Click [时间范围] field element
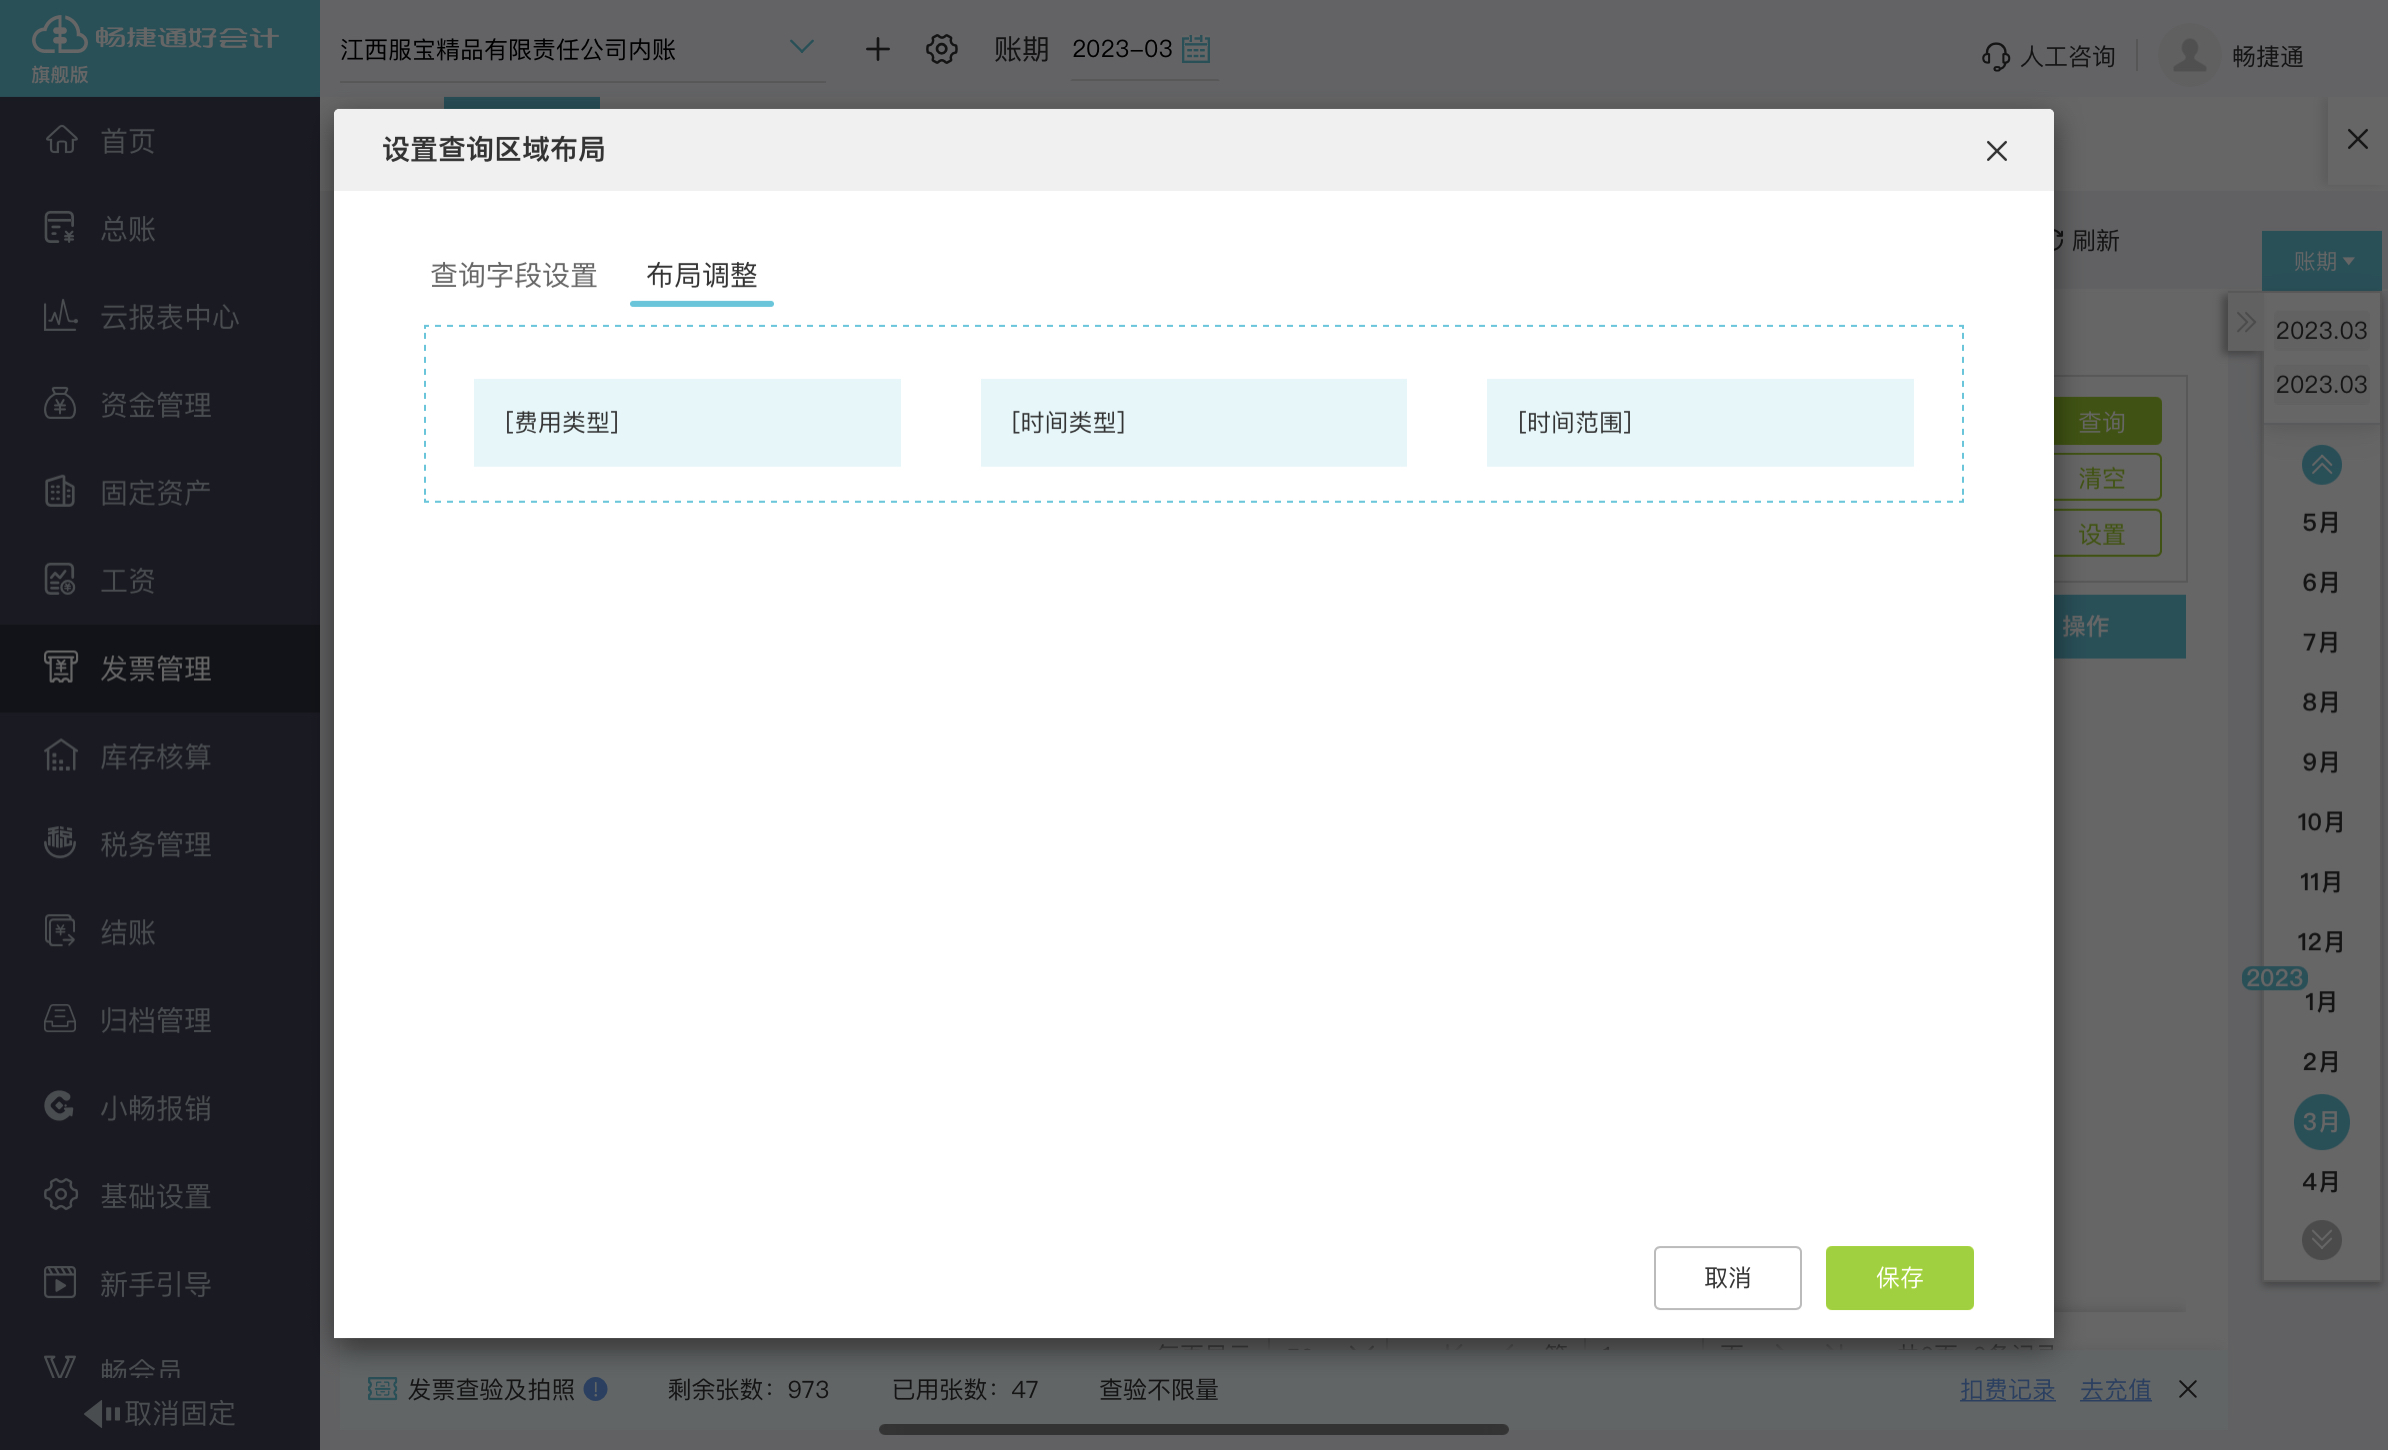The height and width of the screenshot is (1450, 2388). tap(1699, 421)
